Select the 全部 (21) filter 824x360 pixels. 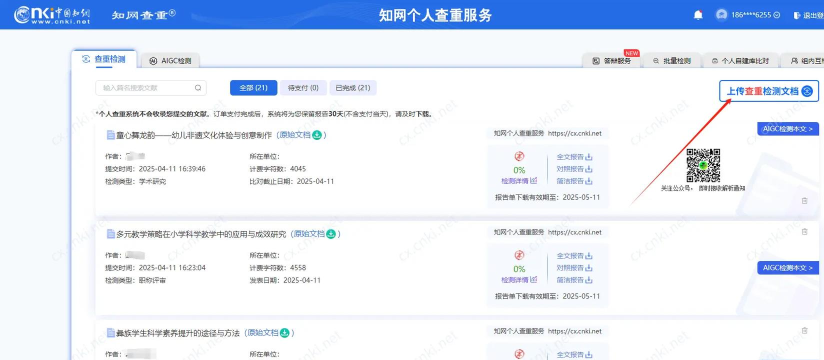pyautogui.click(x=253, y=88)
